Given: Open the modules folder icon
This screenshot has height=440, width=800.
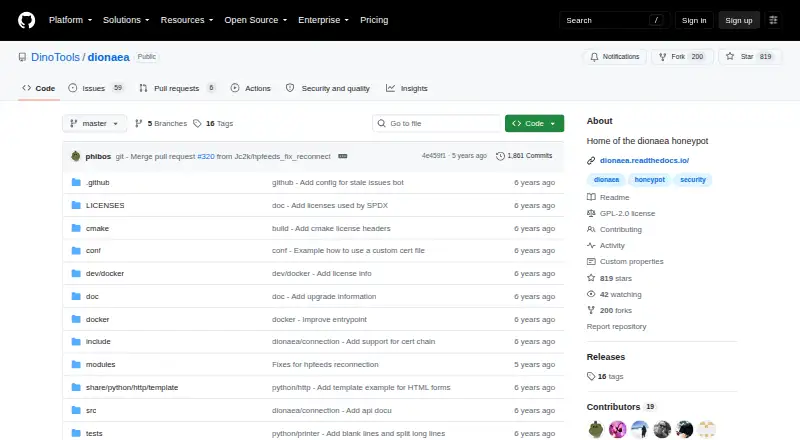Looking at the screenshot, I should pyautogui.click(x=76, y=364).
